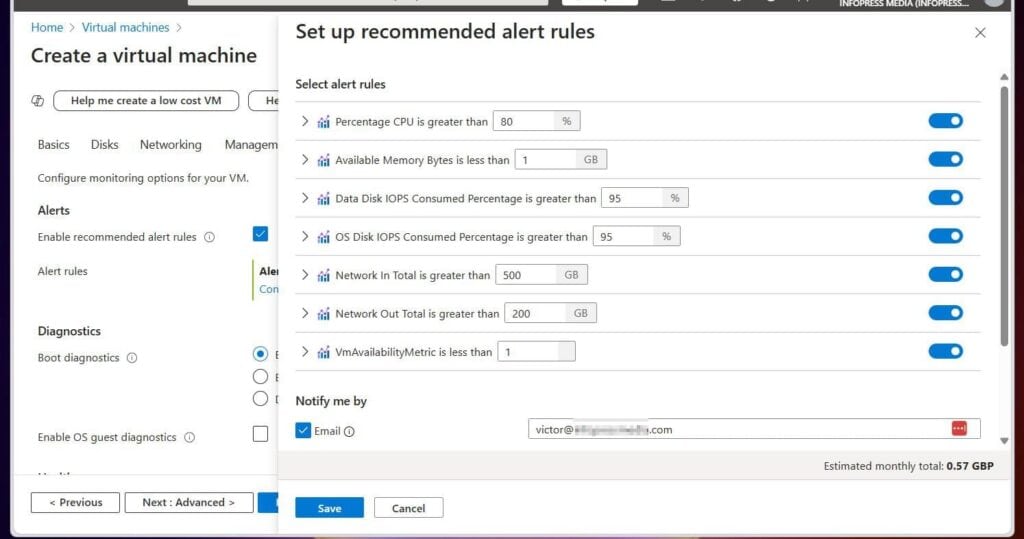The width and height of the screenshot is (1024, 539).
Task: Cancel the alert rules setup
Action: pos(408,508)
